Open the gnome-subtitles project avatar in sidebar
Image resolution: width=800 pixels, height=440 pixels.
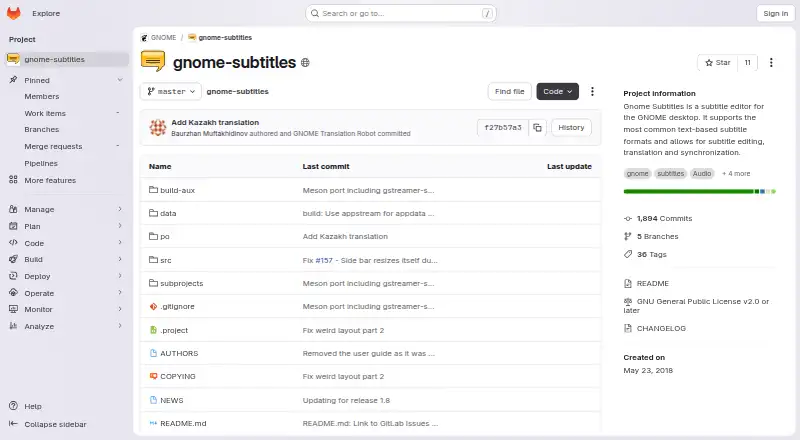tap(13, 59)
